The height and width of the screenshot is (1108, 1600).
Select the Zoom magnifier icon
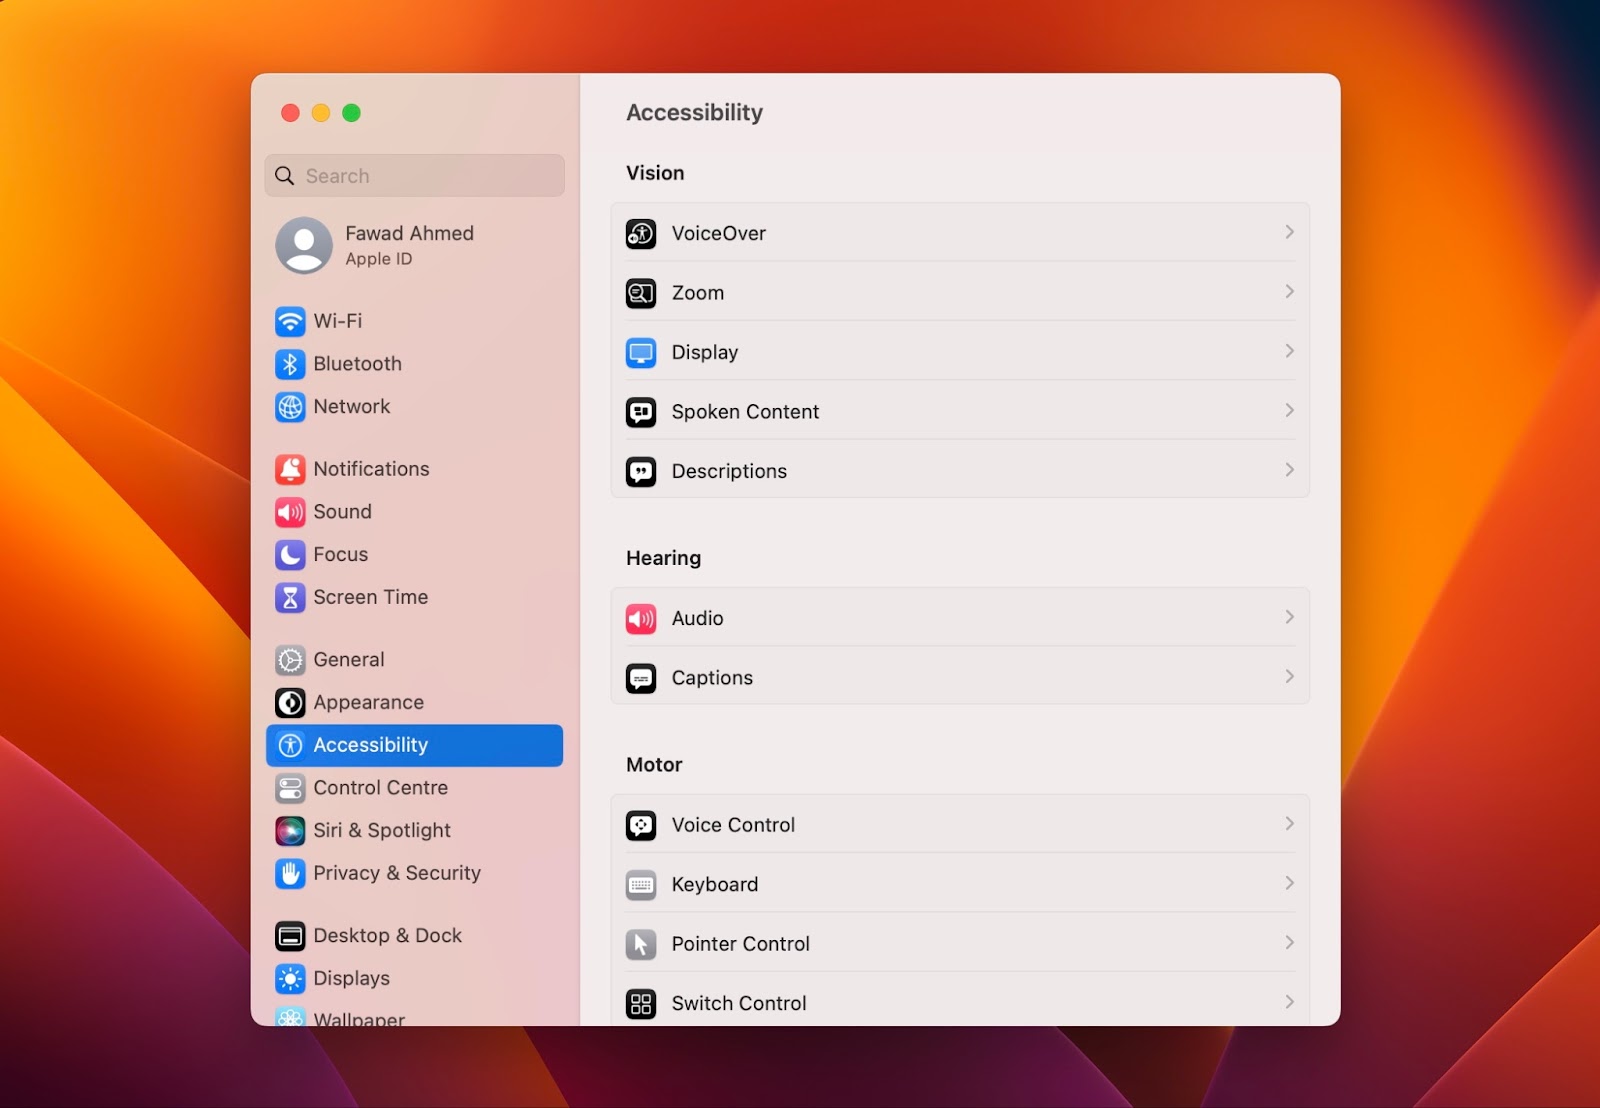[641, 292]
